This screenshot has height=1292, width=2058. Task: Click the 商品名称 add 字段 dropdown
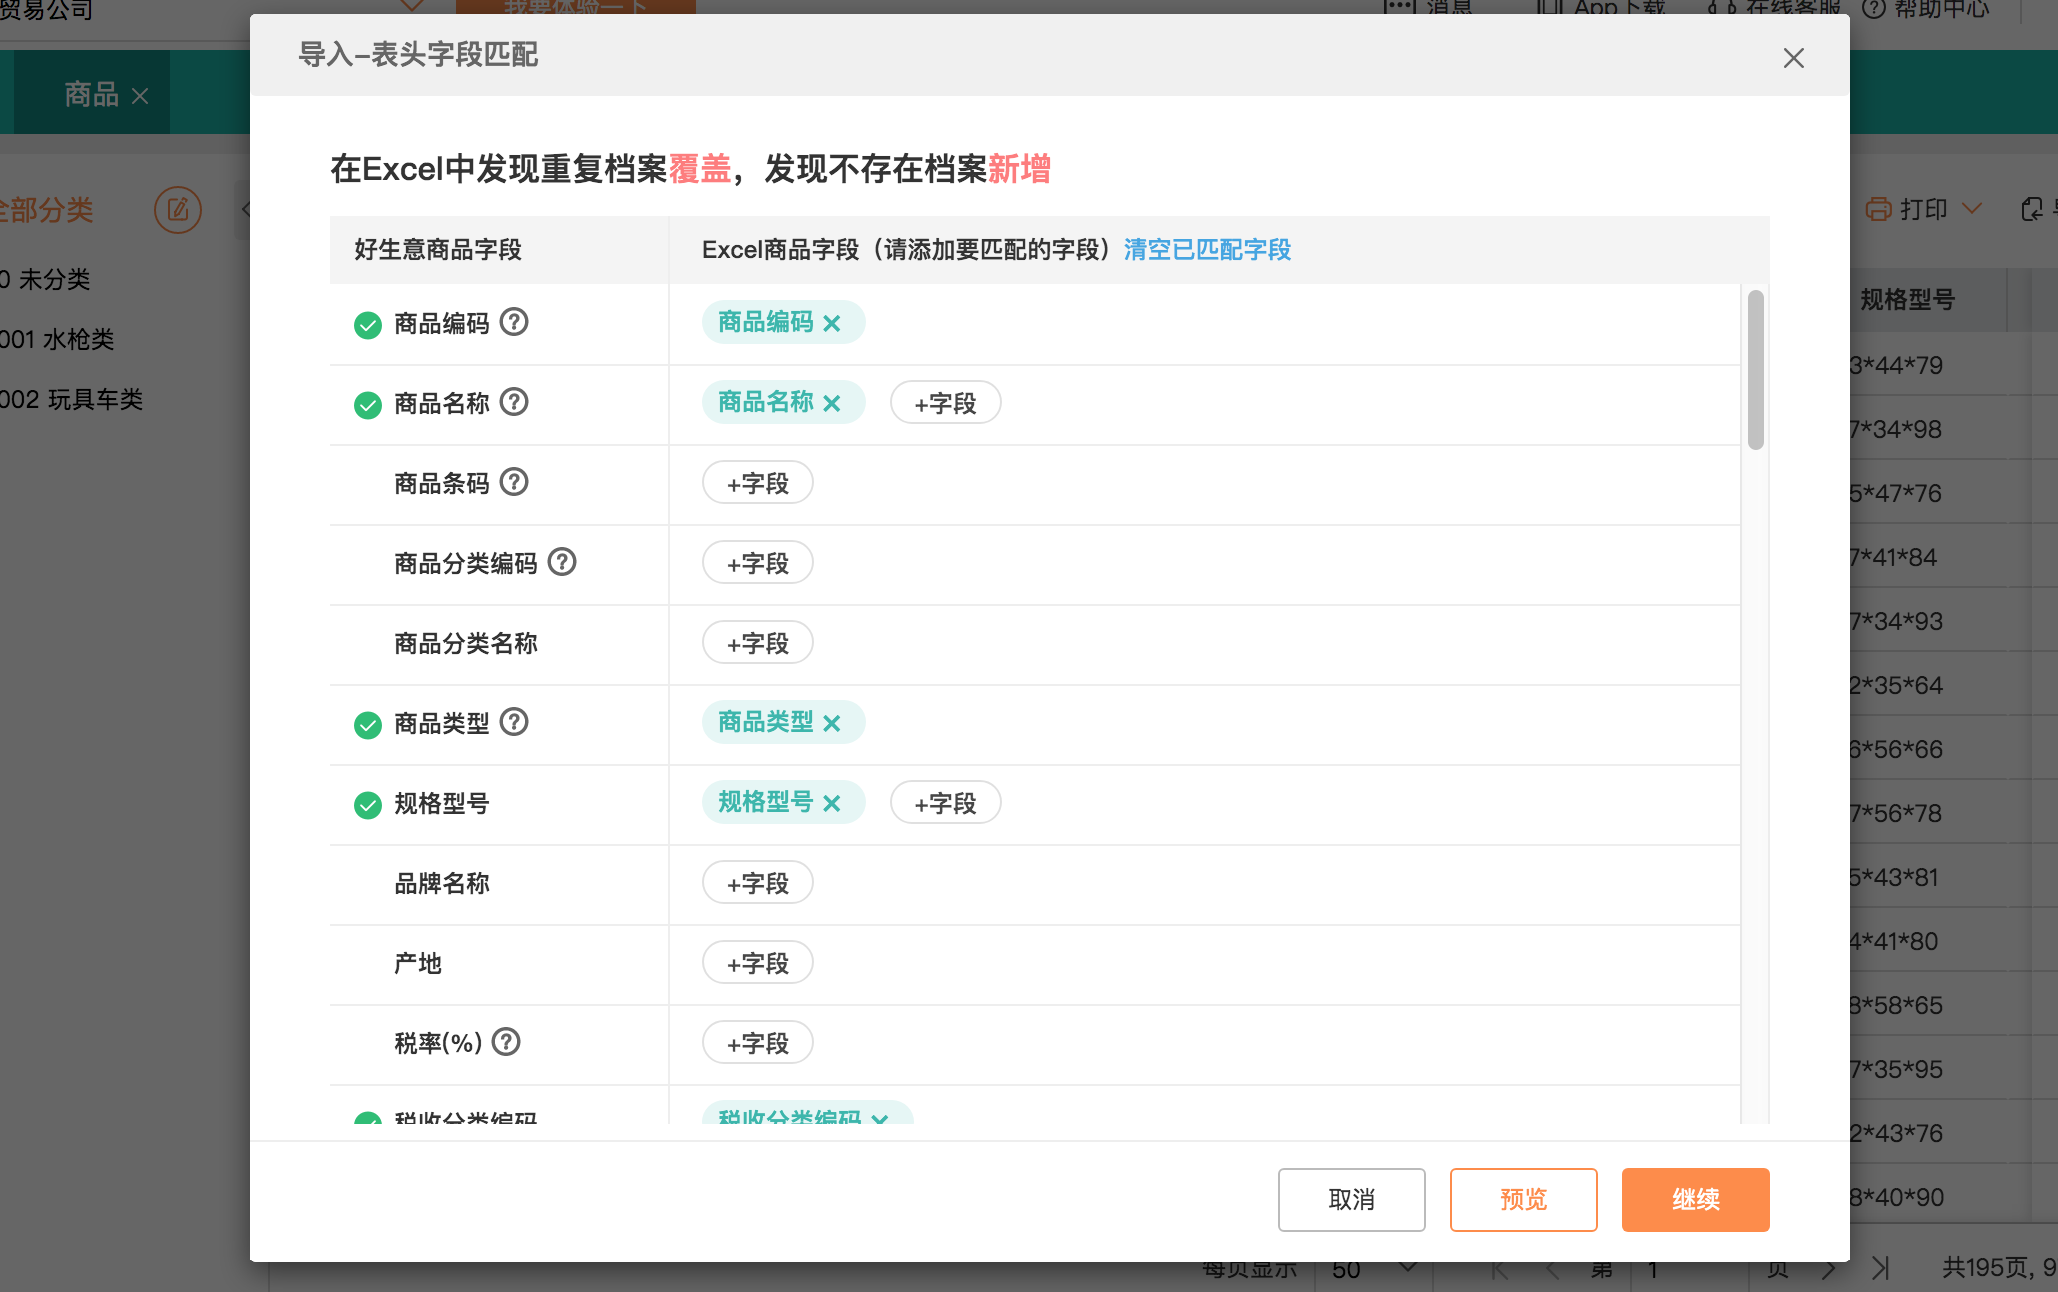tap(946, 402)
